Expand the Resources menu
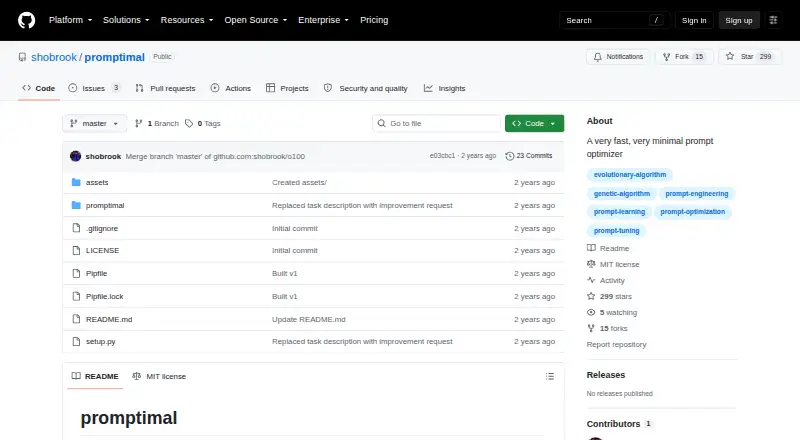800x440 pixels. pyautogui.click(x=187, y=20)
